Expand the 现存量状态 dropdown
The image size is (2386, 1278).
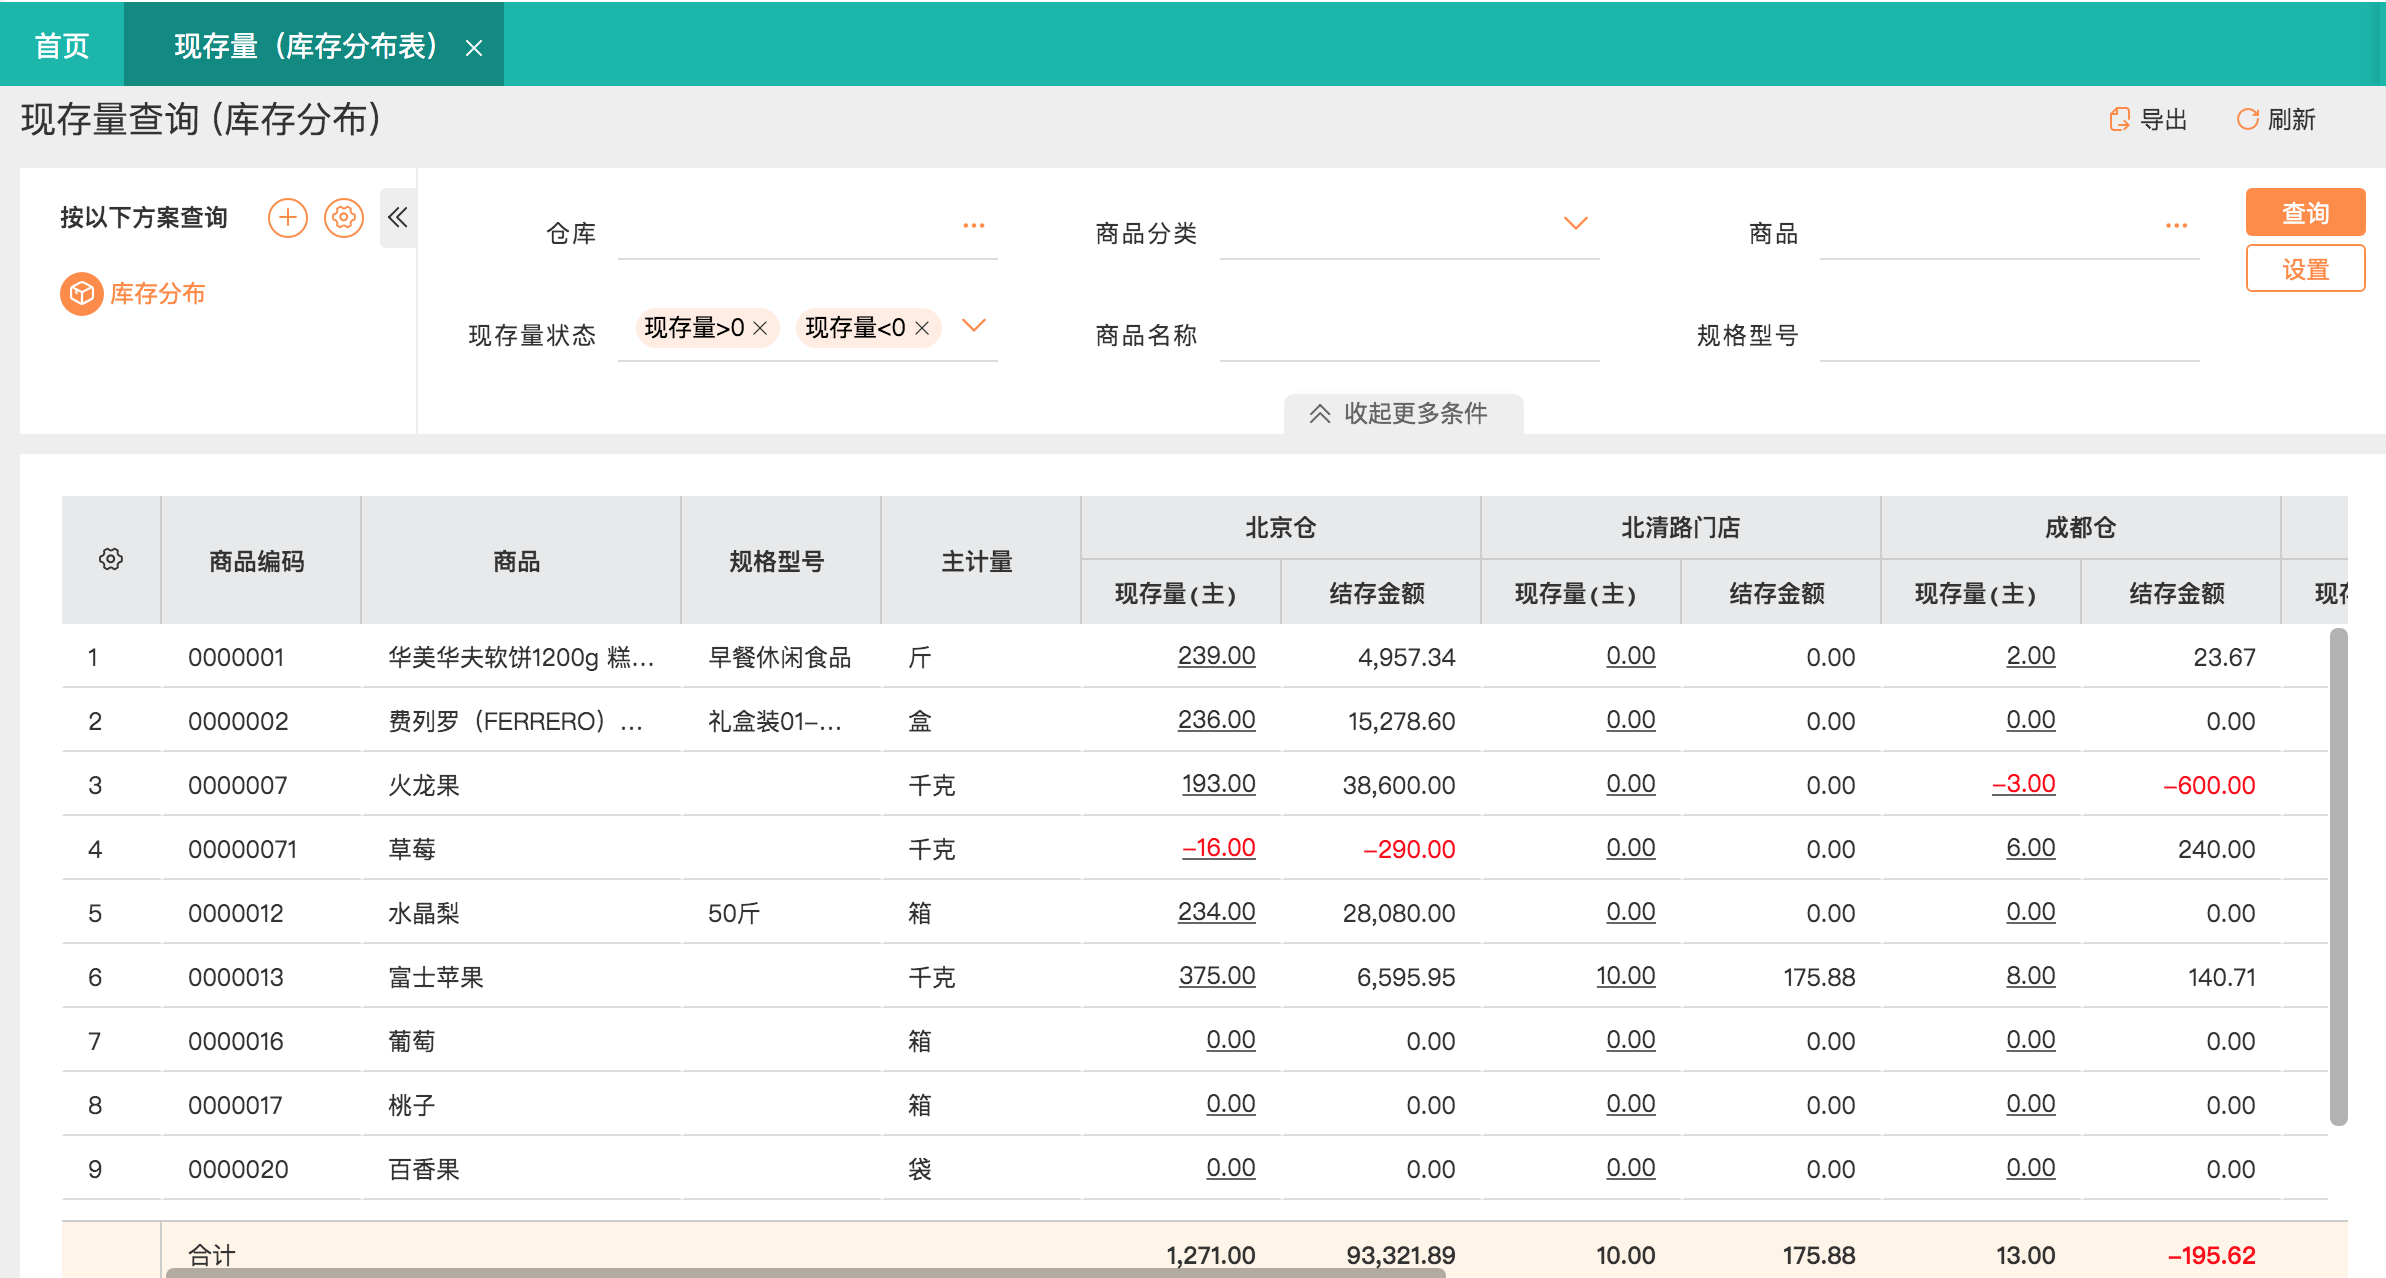pyautogui.click(x=978, y=327)
